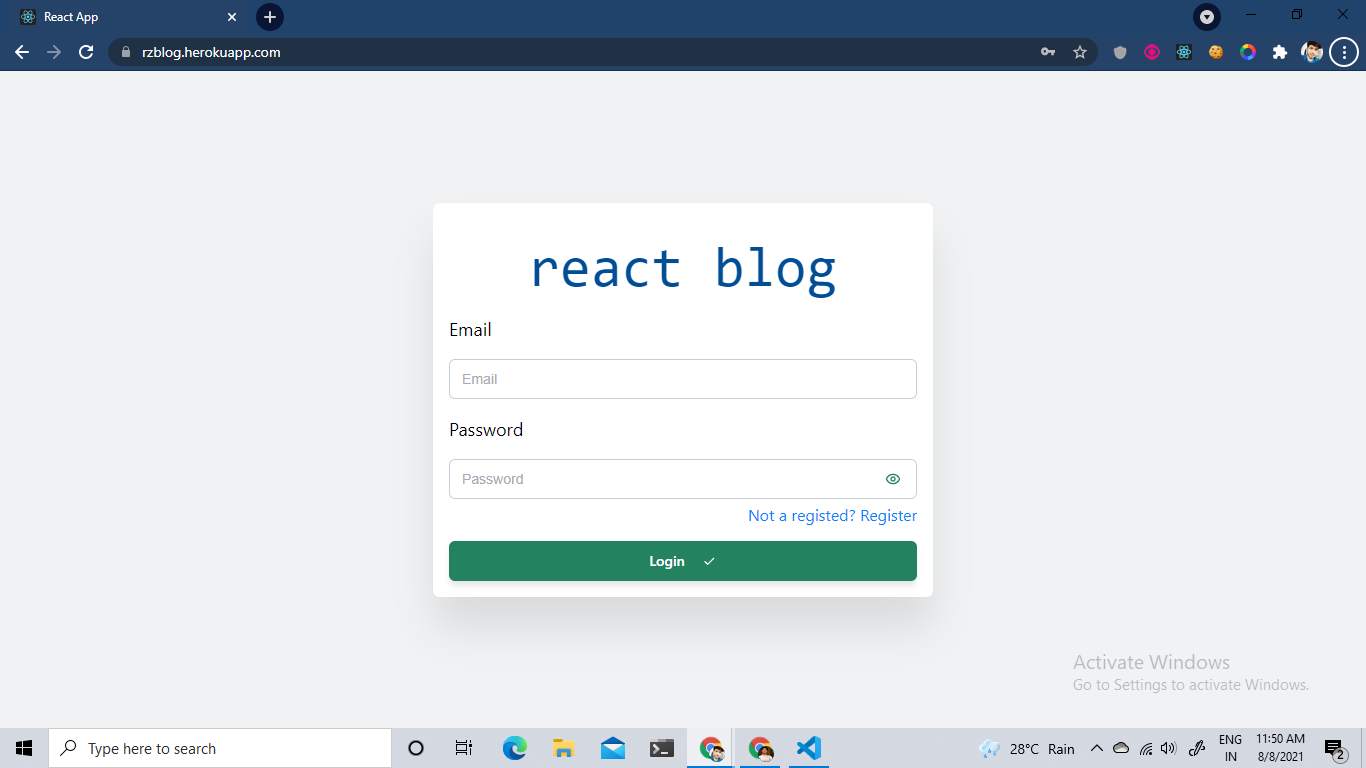The height and width of the screenshot is (768, 1366).
Task: Open the color wheel extension icon
Action: tap(1248, 52)
